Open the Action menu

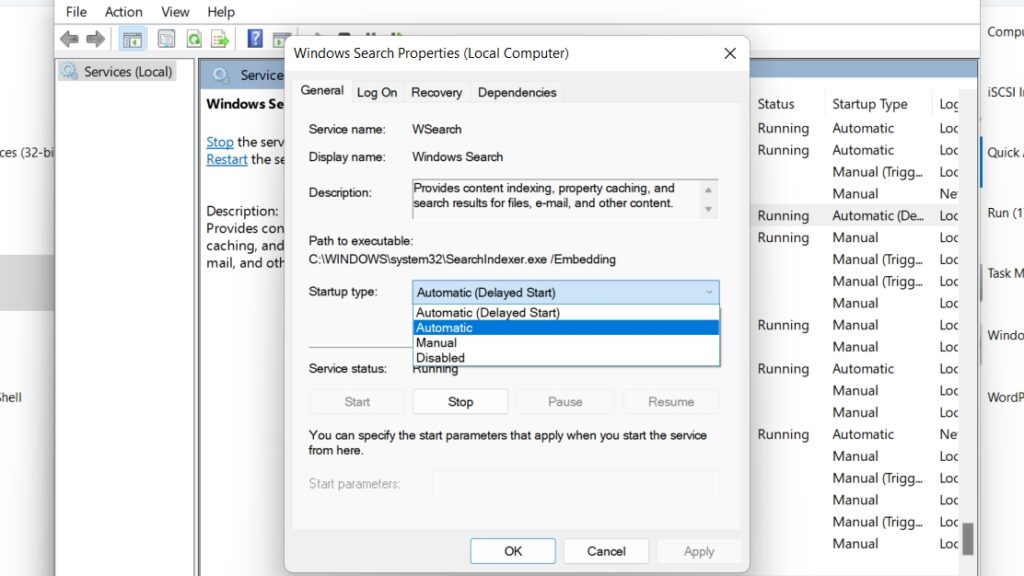pyautogui.click(x=123, y=12)
